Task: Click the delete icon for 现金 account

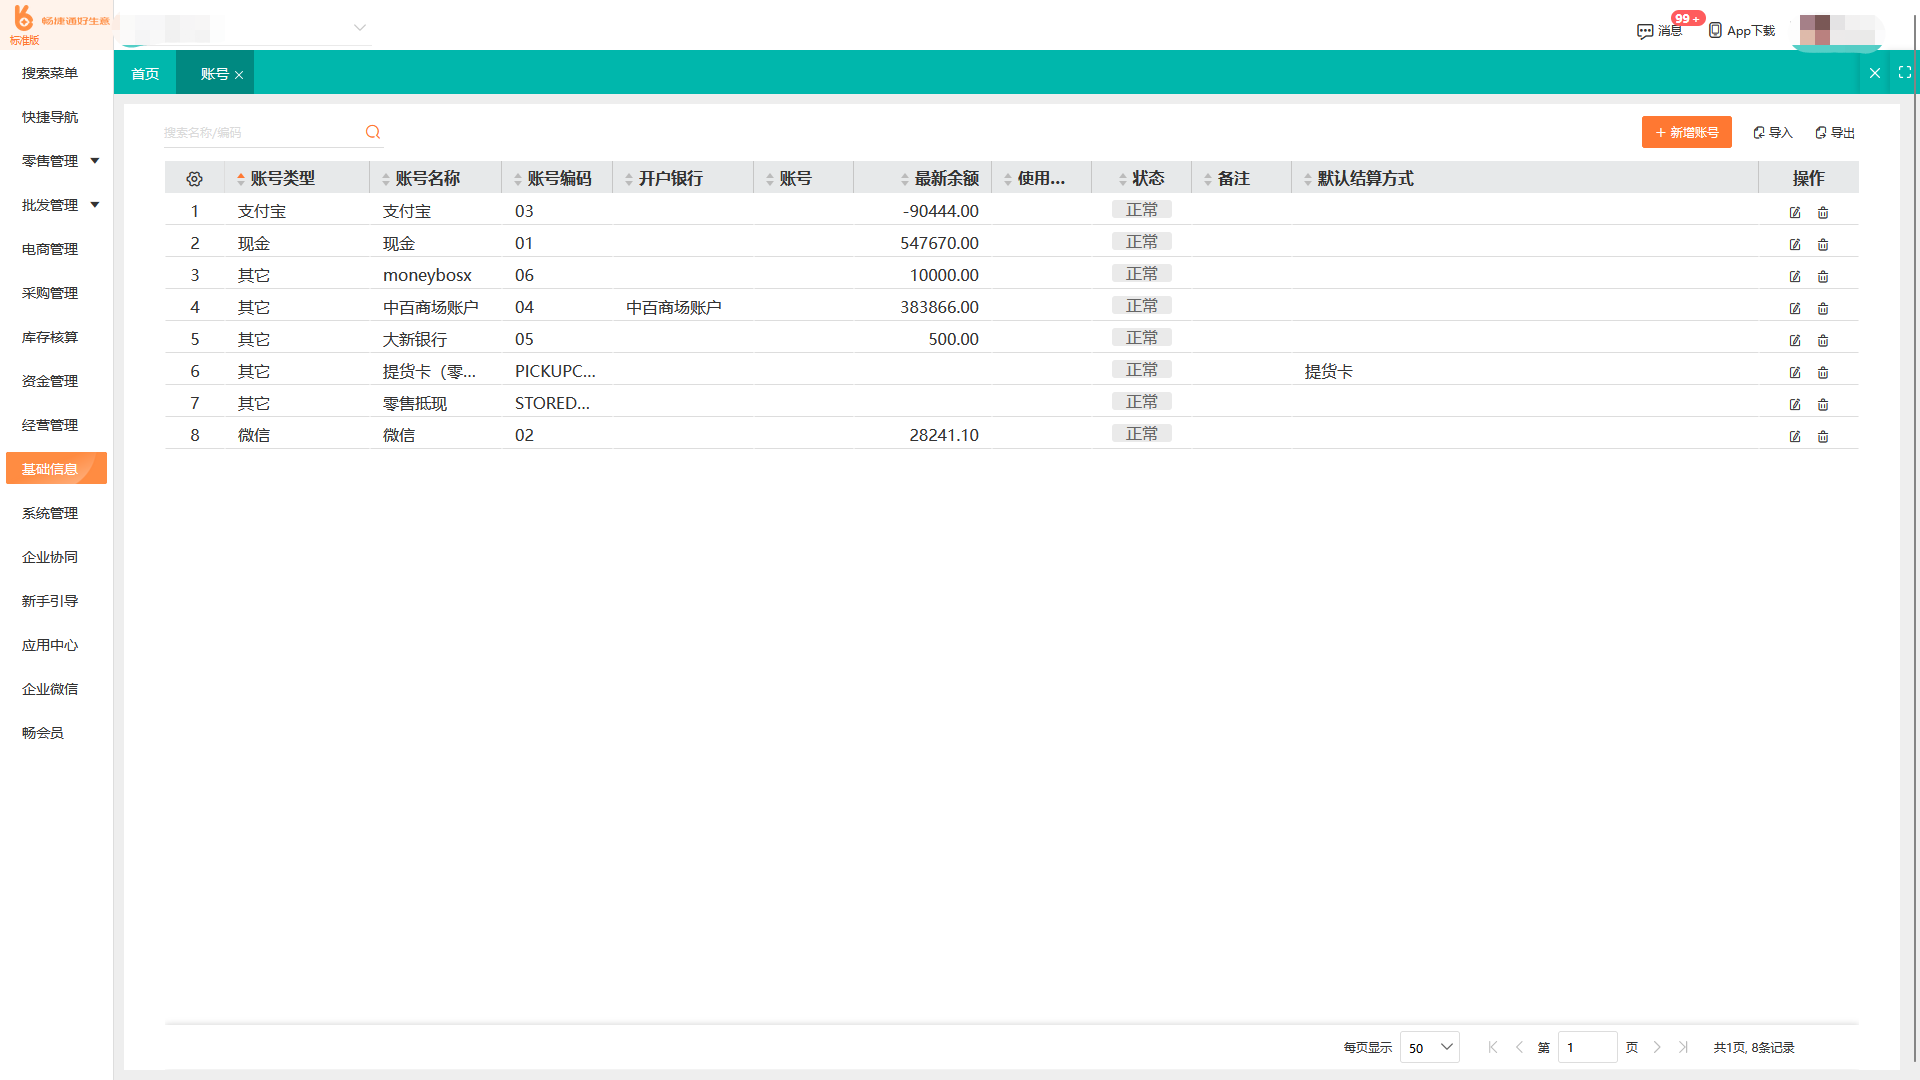Action: (x=1824, y=243)
